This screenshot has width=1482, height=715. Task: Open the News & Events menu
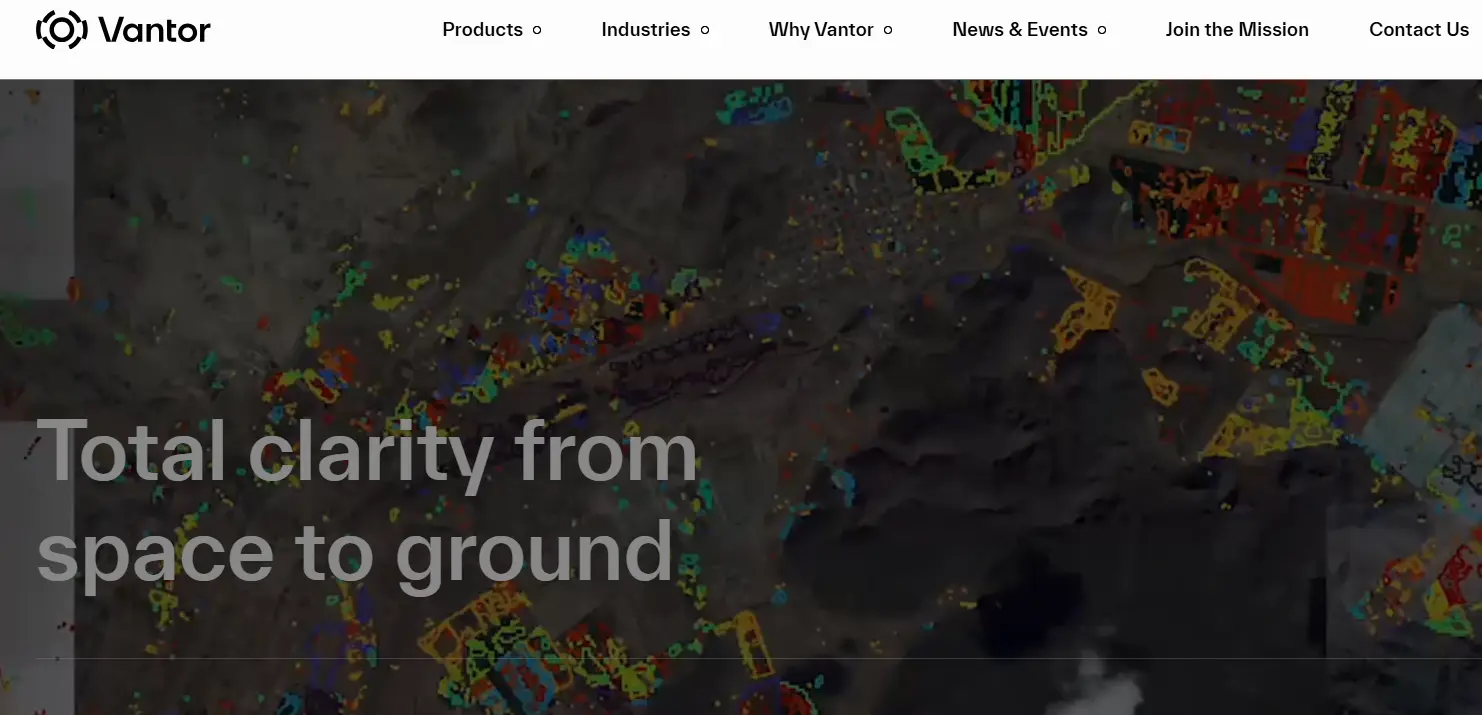pos(1020,30)
